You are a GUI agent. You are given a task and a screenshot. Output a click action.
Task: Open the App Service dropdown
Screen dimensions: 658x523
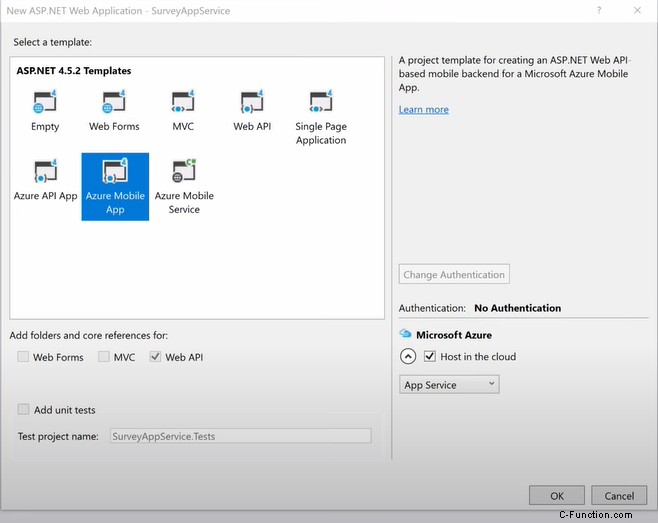[x=448, y=385]
